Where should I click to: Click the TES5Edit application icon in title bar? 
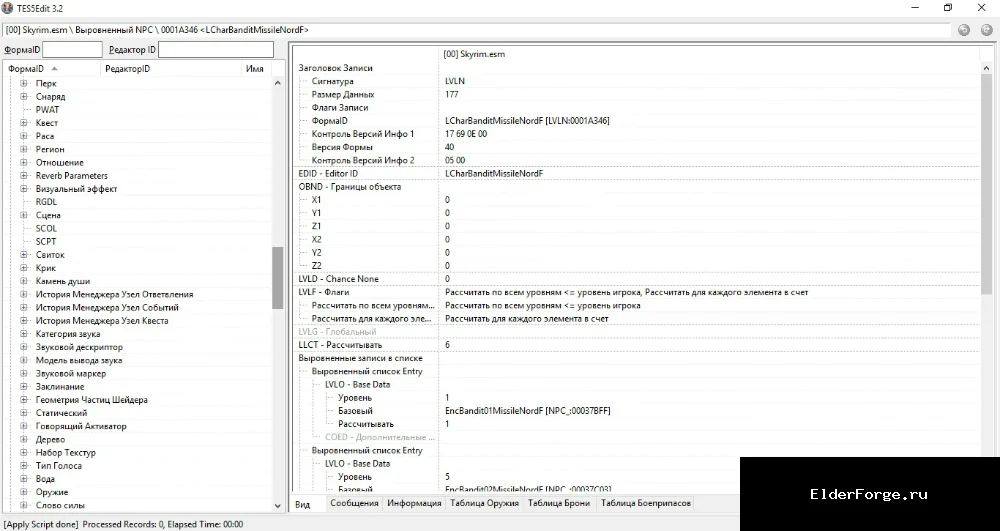click(x=10, y=8)
